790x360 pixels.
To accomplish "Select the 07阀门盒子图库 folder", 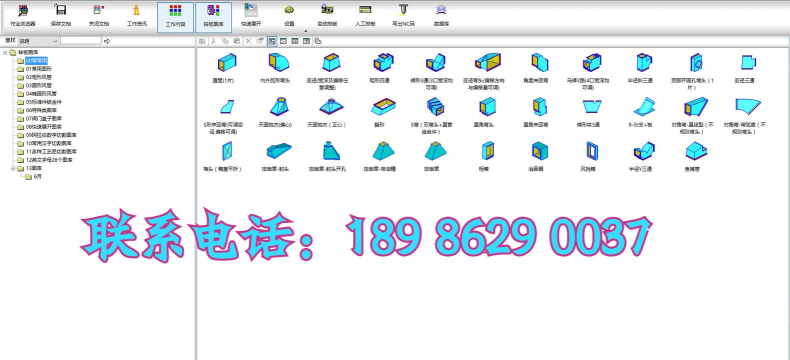I will (x=43, y=119).
